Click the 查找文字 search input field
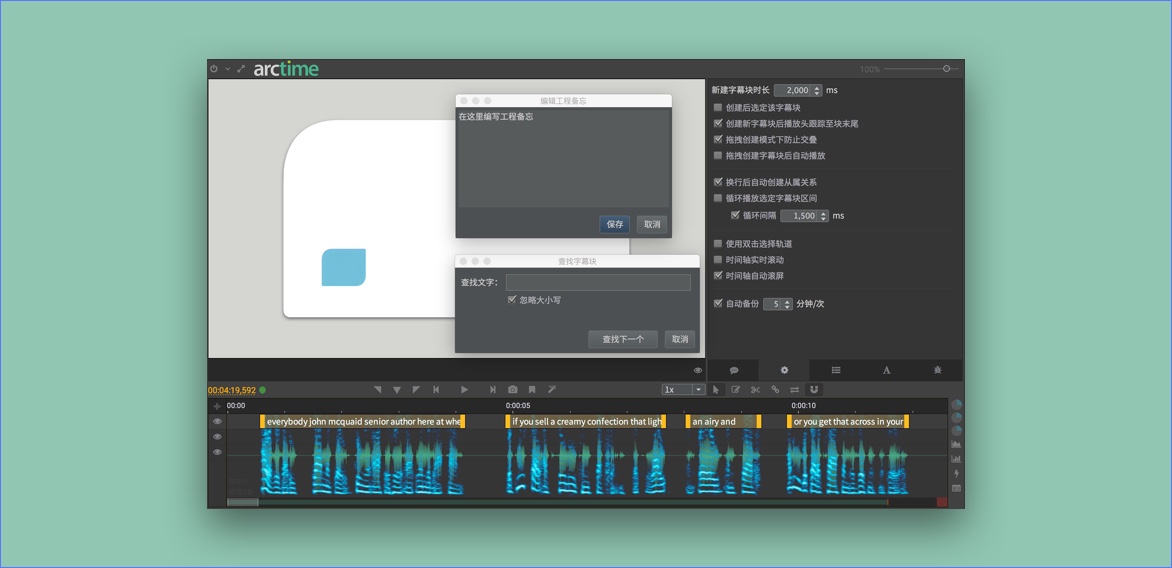This screenshot has width=1172, height=568. [x=598, y=283]
